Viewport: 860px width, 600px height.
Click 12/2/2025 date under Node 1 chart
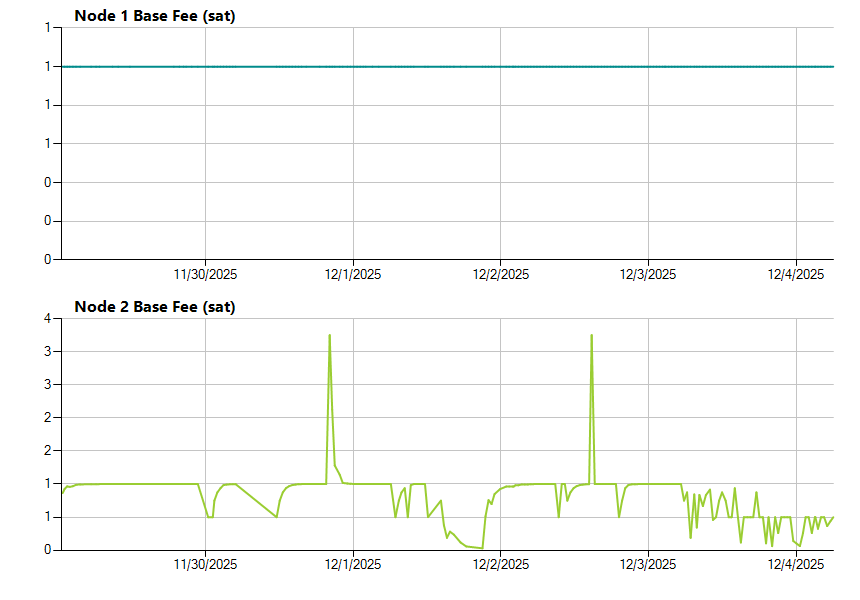click(500, 274)
